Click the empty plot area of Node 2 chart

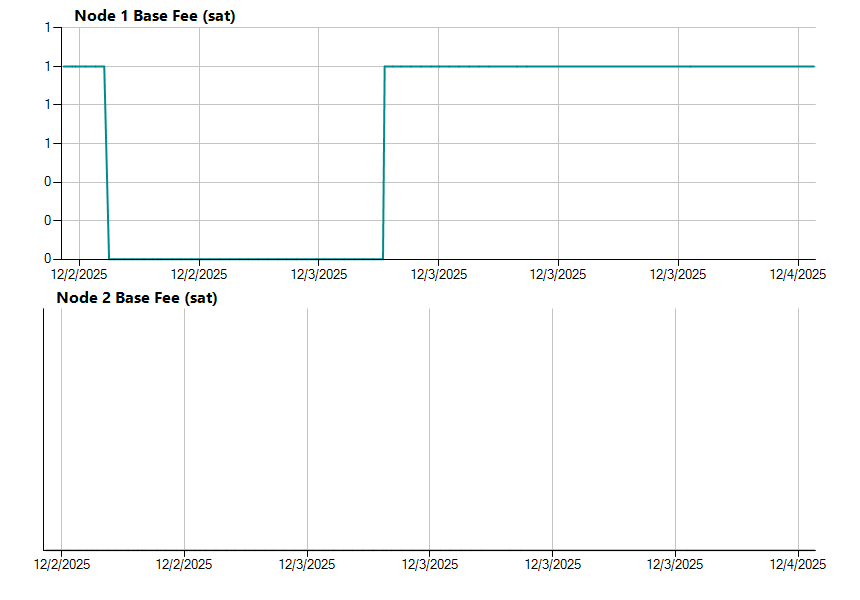(430, 430)
